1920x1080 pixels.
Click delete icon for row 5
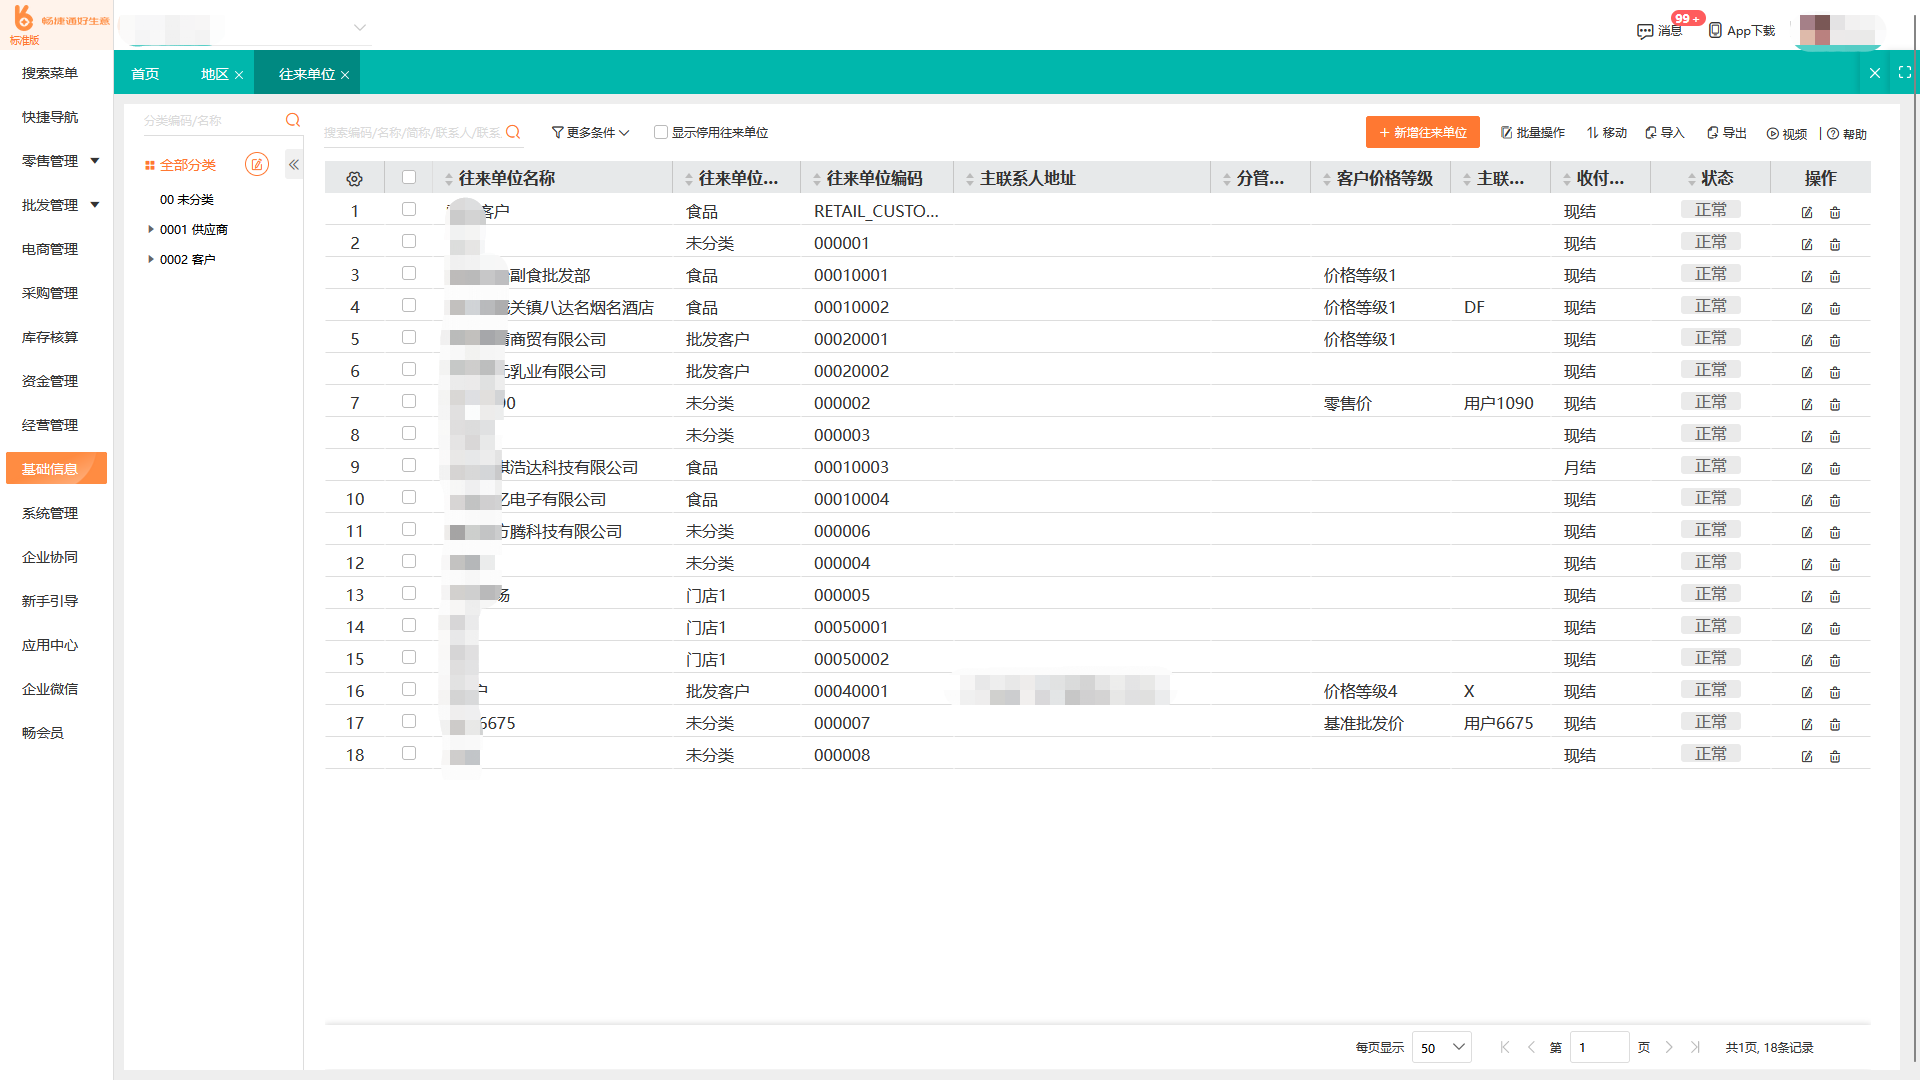pyautogui.click(x=1834, y=339)
